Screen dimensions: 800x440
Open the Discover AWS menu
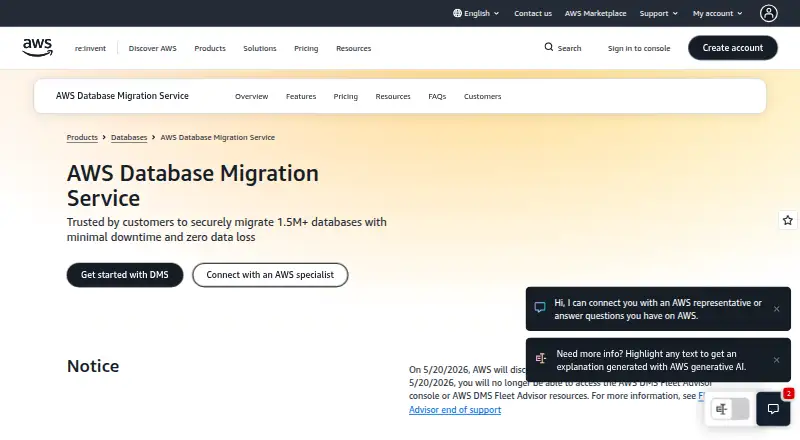coord(153,48)
